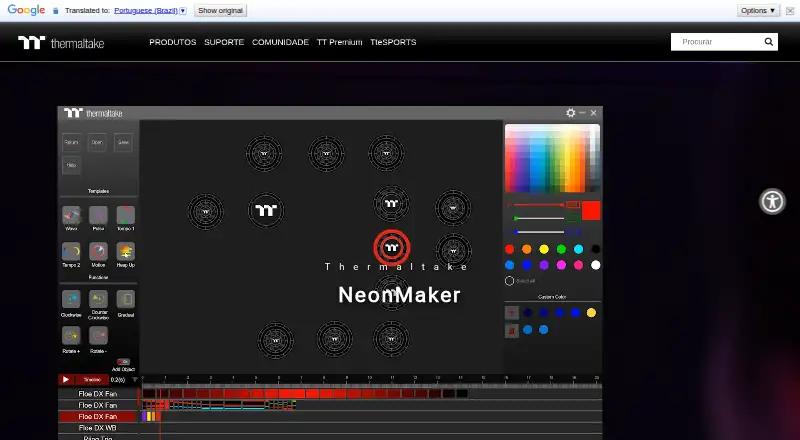Click the large red current color preview
800x440 pixels.
tap(591, 211)
